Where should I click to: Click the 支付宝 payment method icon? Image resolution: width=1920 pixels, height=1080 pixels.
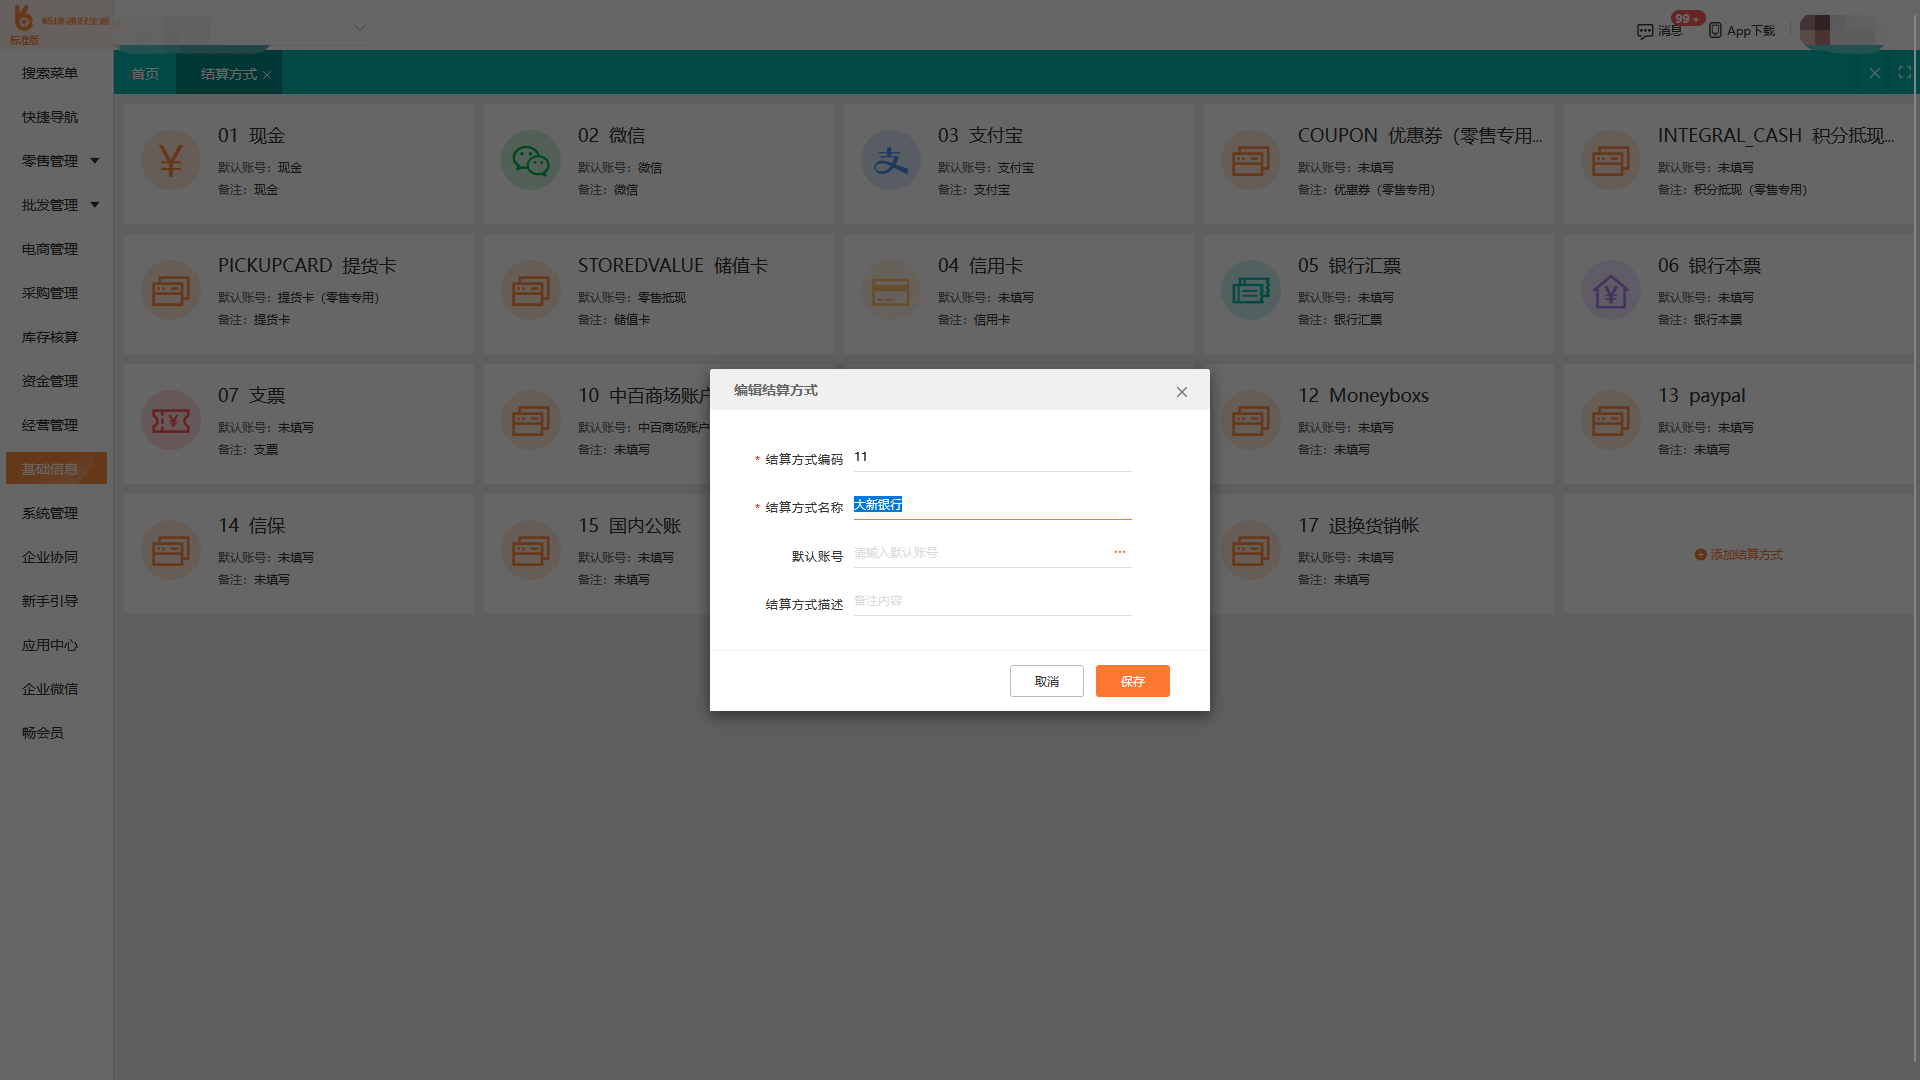point(889,160)
